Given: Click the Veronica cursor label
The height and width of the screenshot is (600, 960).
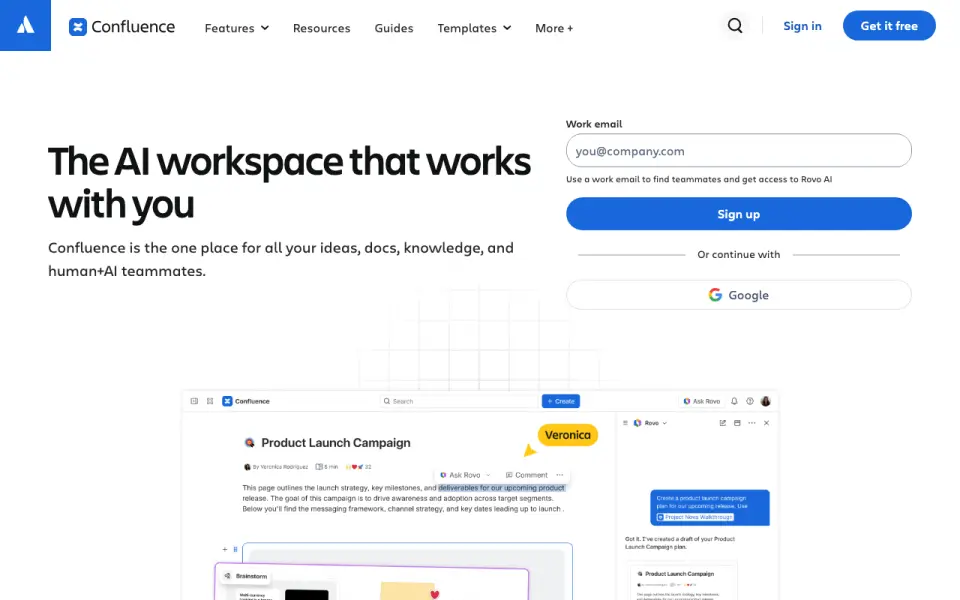Looking at the screenshot, I should (568, 435).
